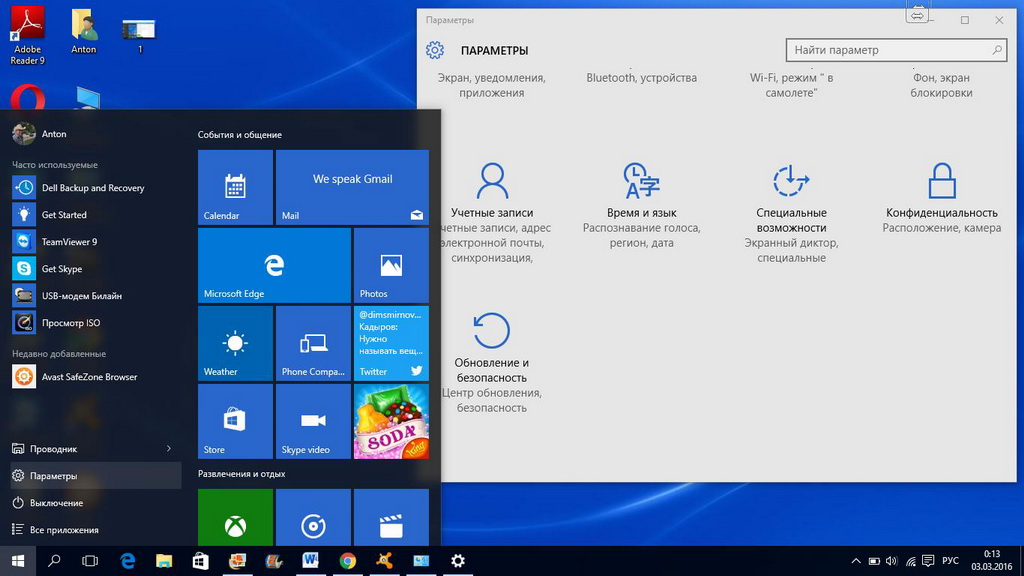Screen dimensions: 1024x576
Task: Click the search magnifier in Параметры
Action: coord(997,50)
